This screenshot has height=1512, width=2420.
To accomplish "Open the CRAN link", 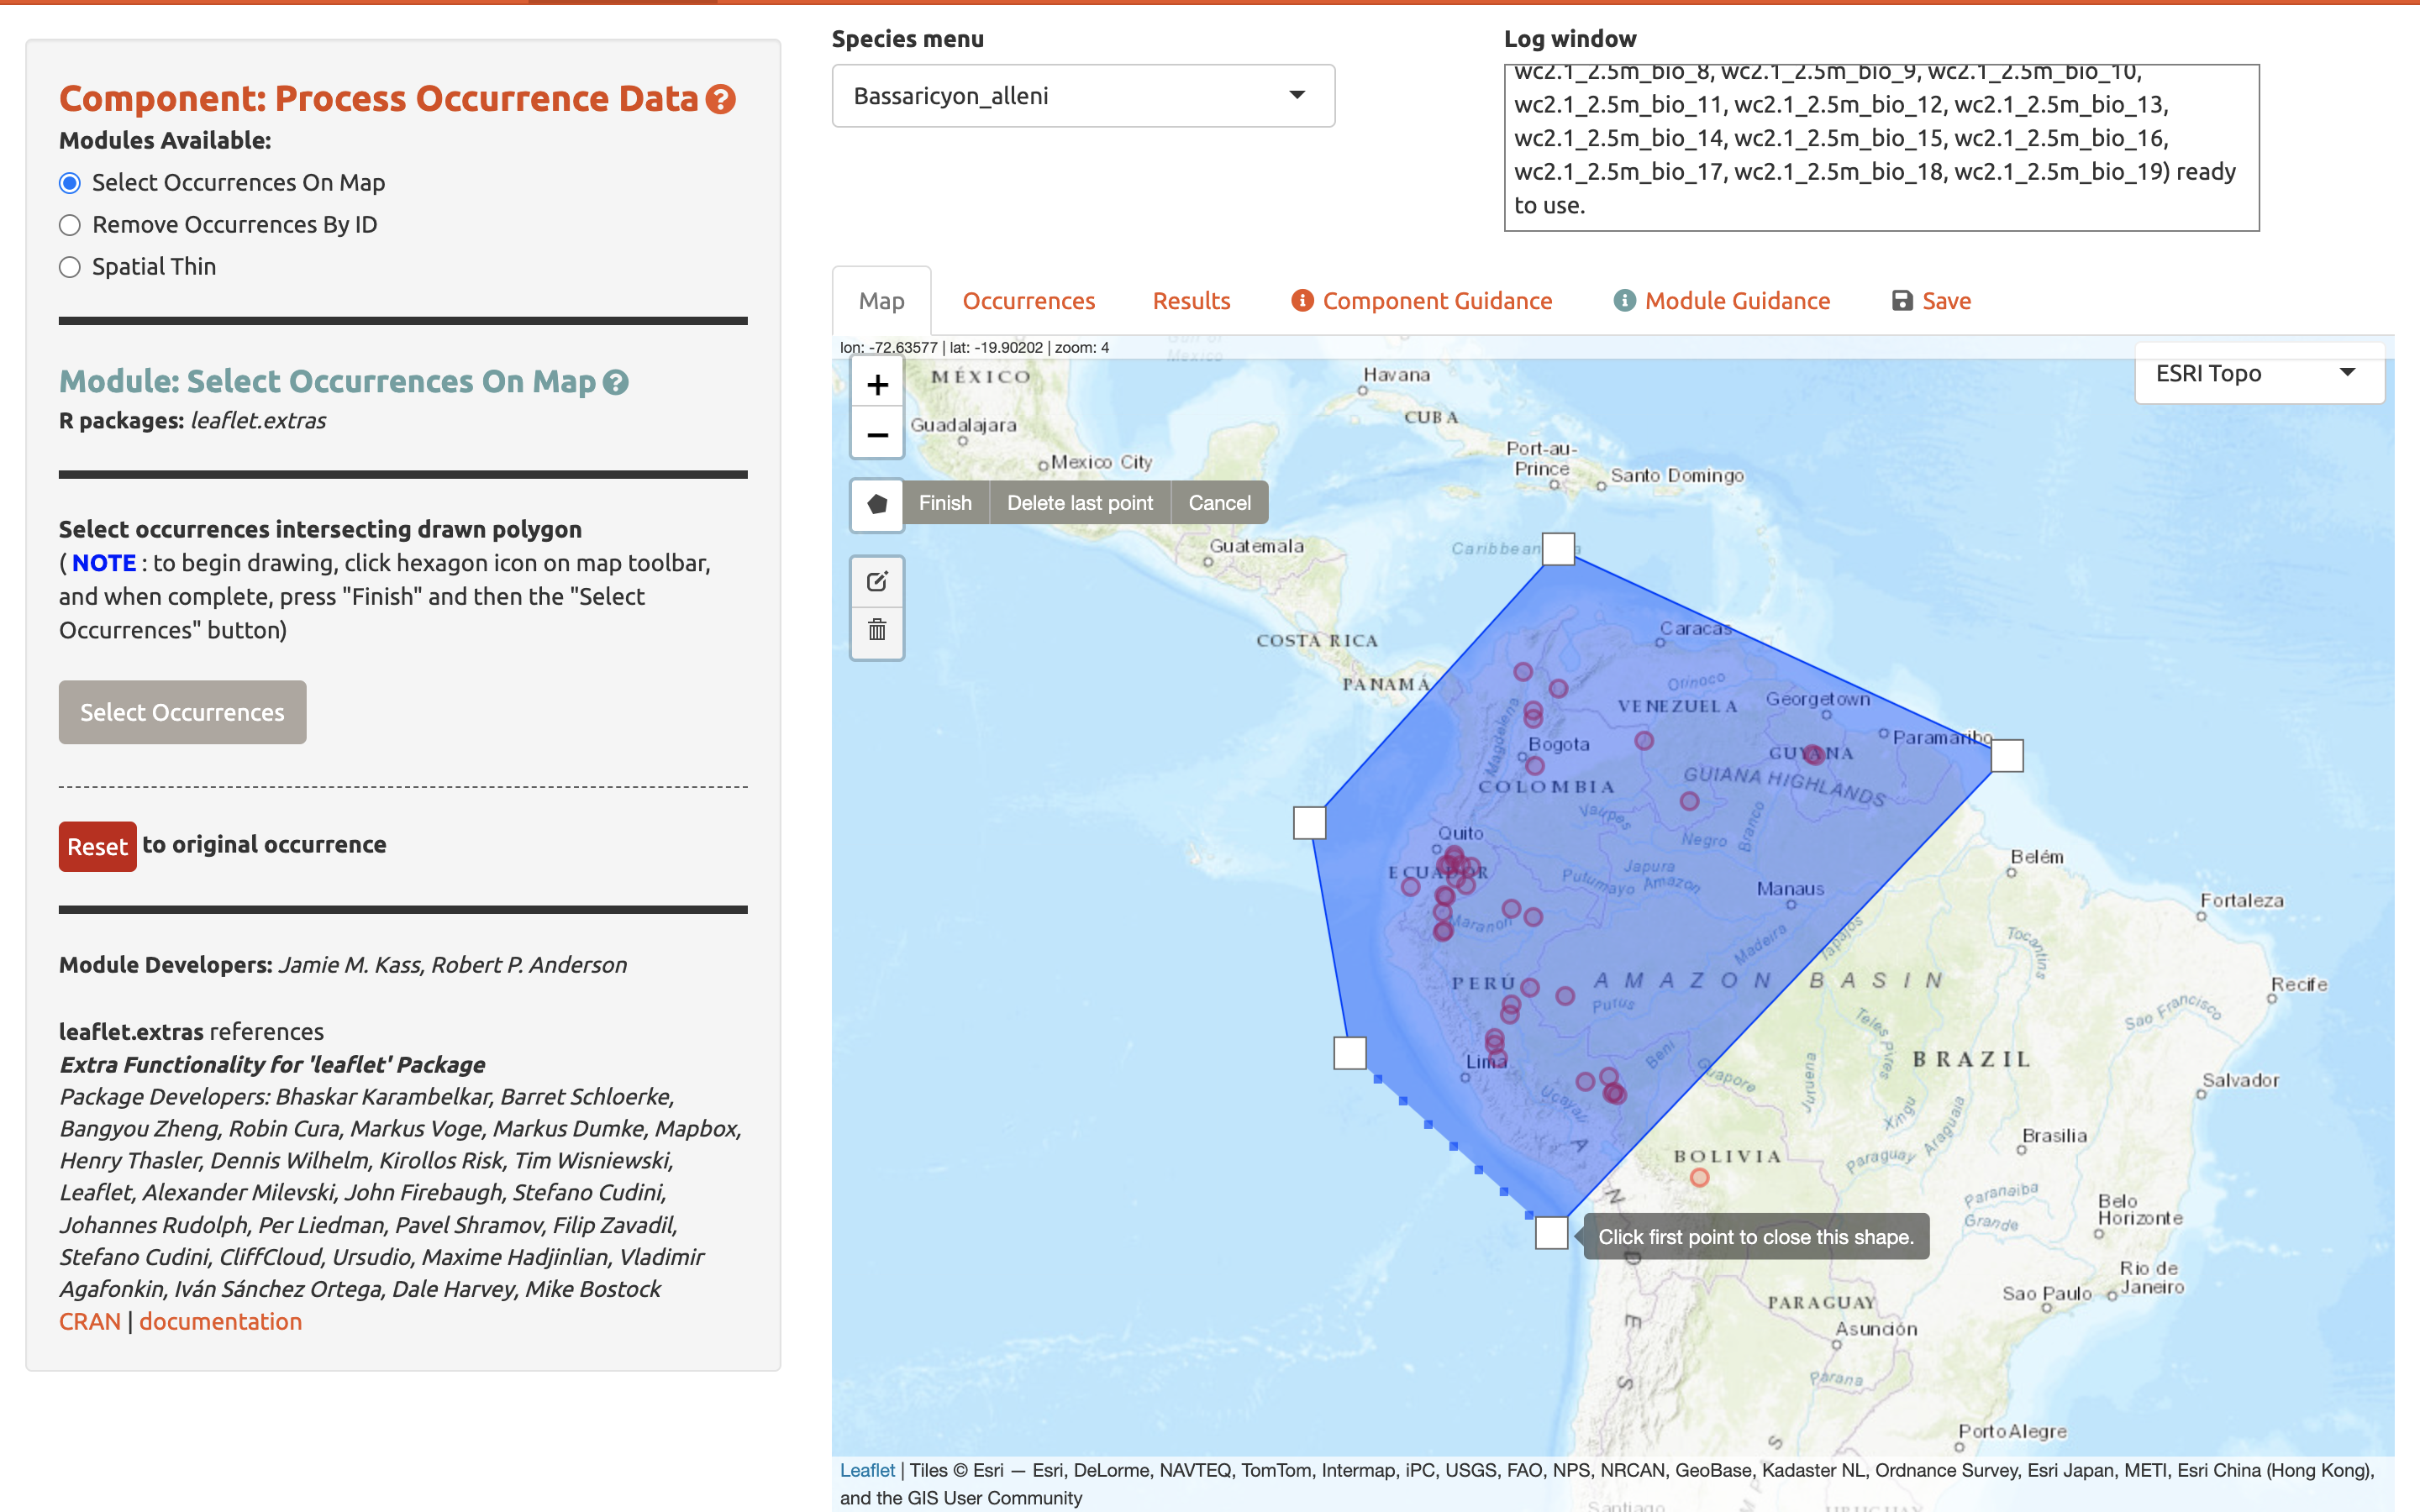I will point(89,1321).
